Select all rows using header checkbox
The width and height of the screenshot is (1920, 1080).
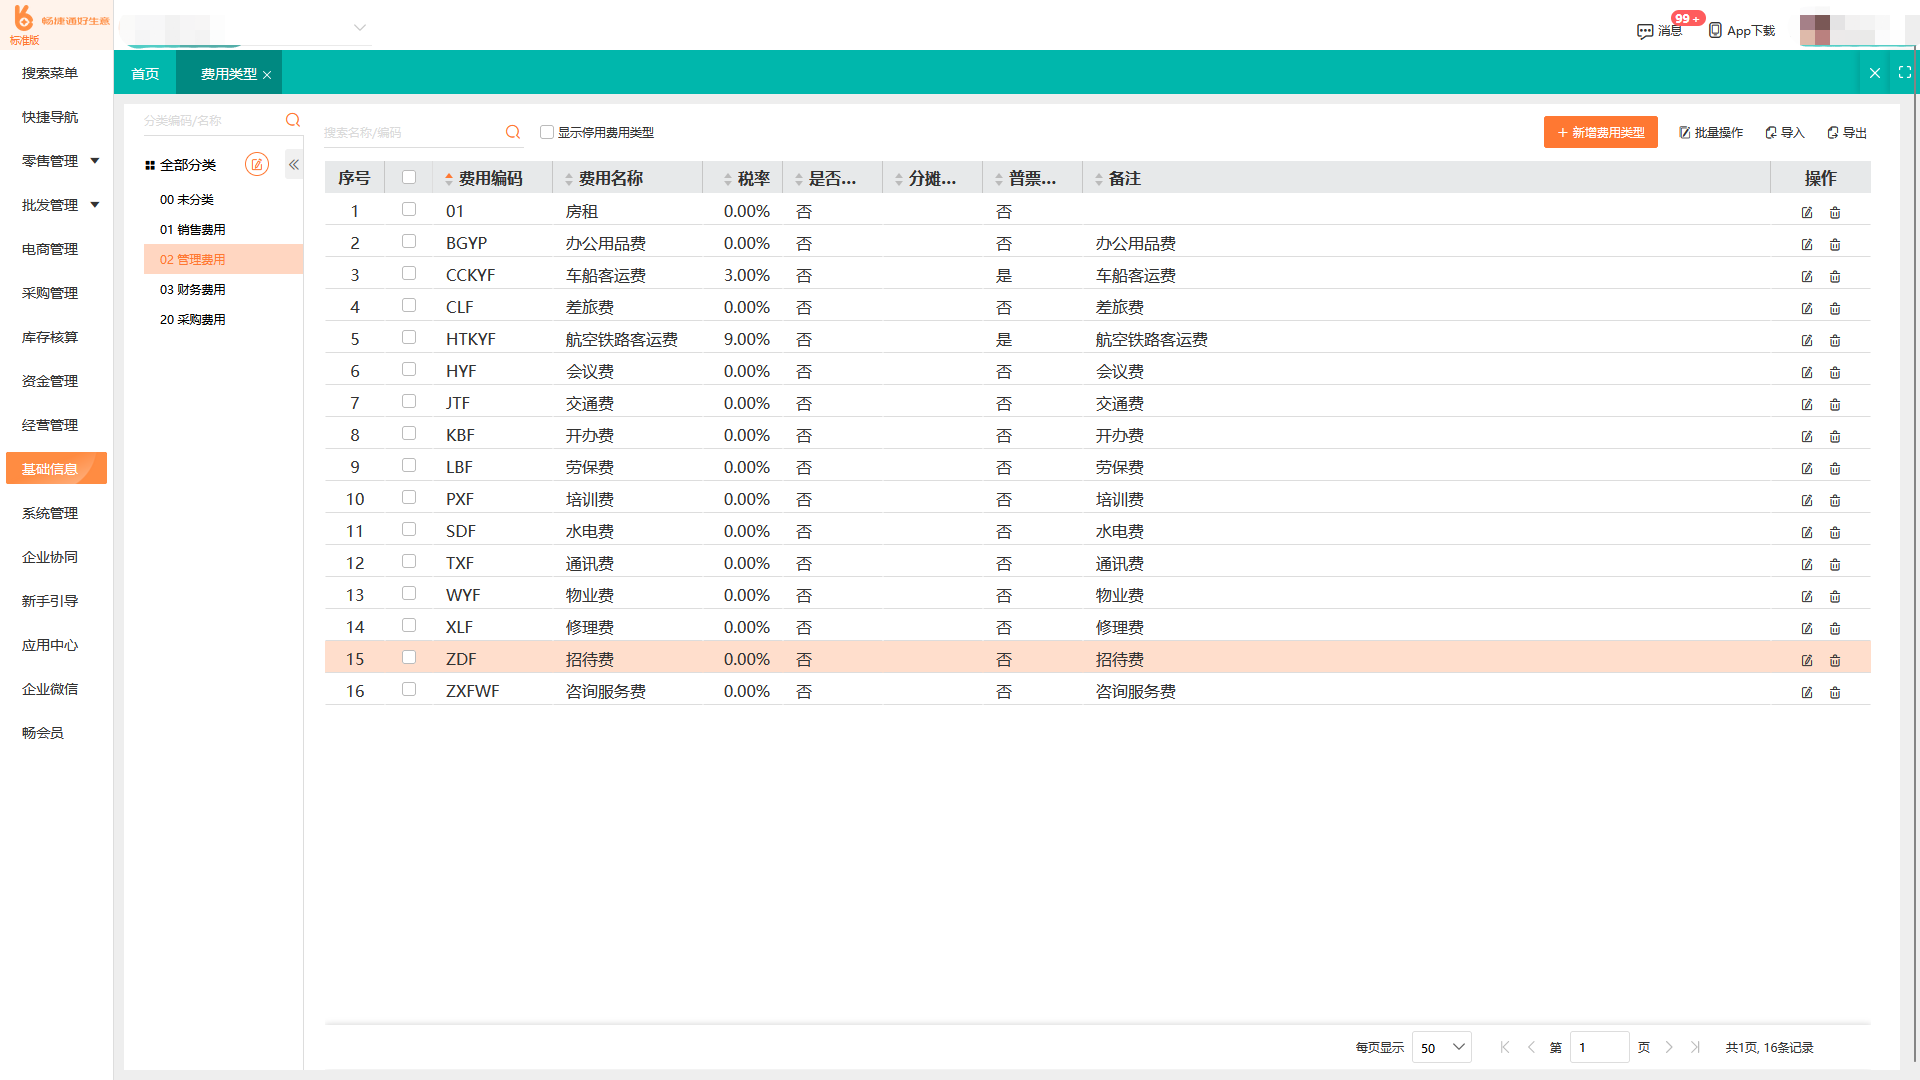coord(407,178)
